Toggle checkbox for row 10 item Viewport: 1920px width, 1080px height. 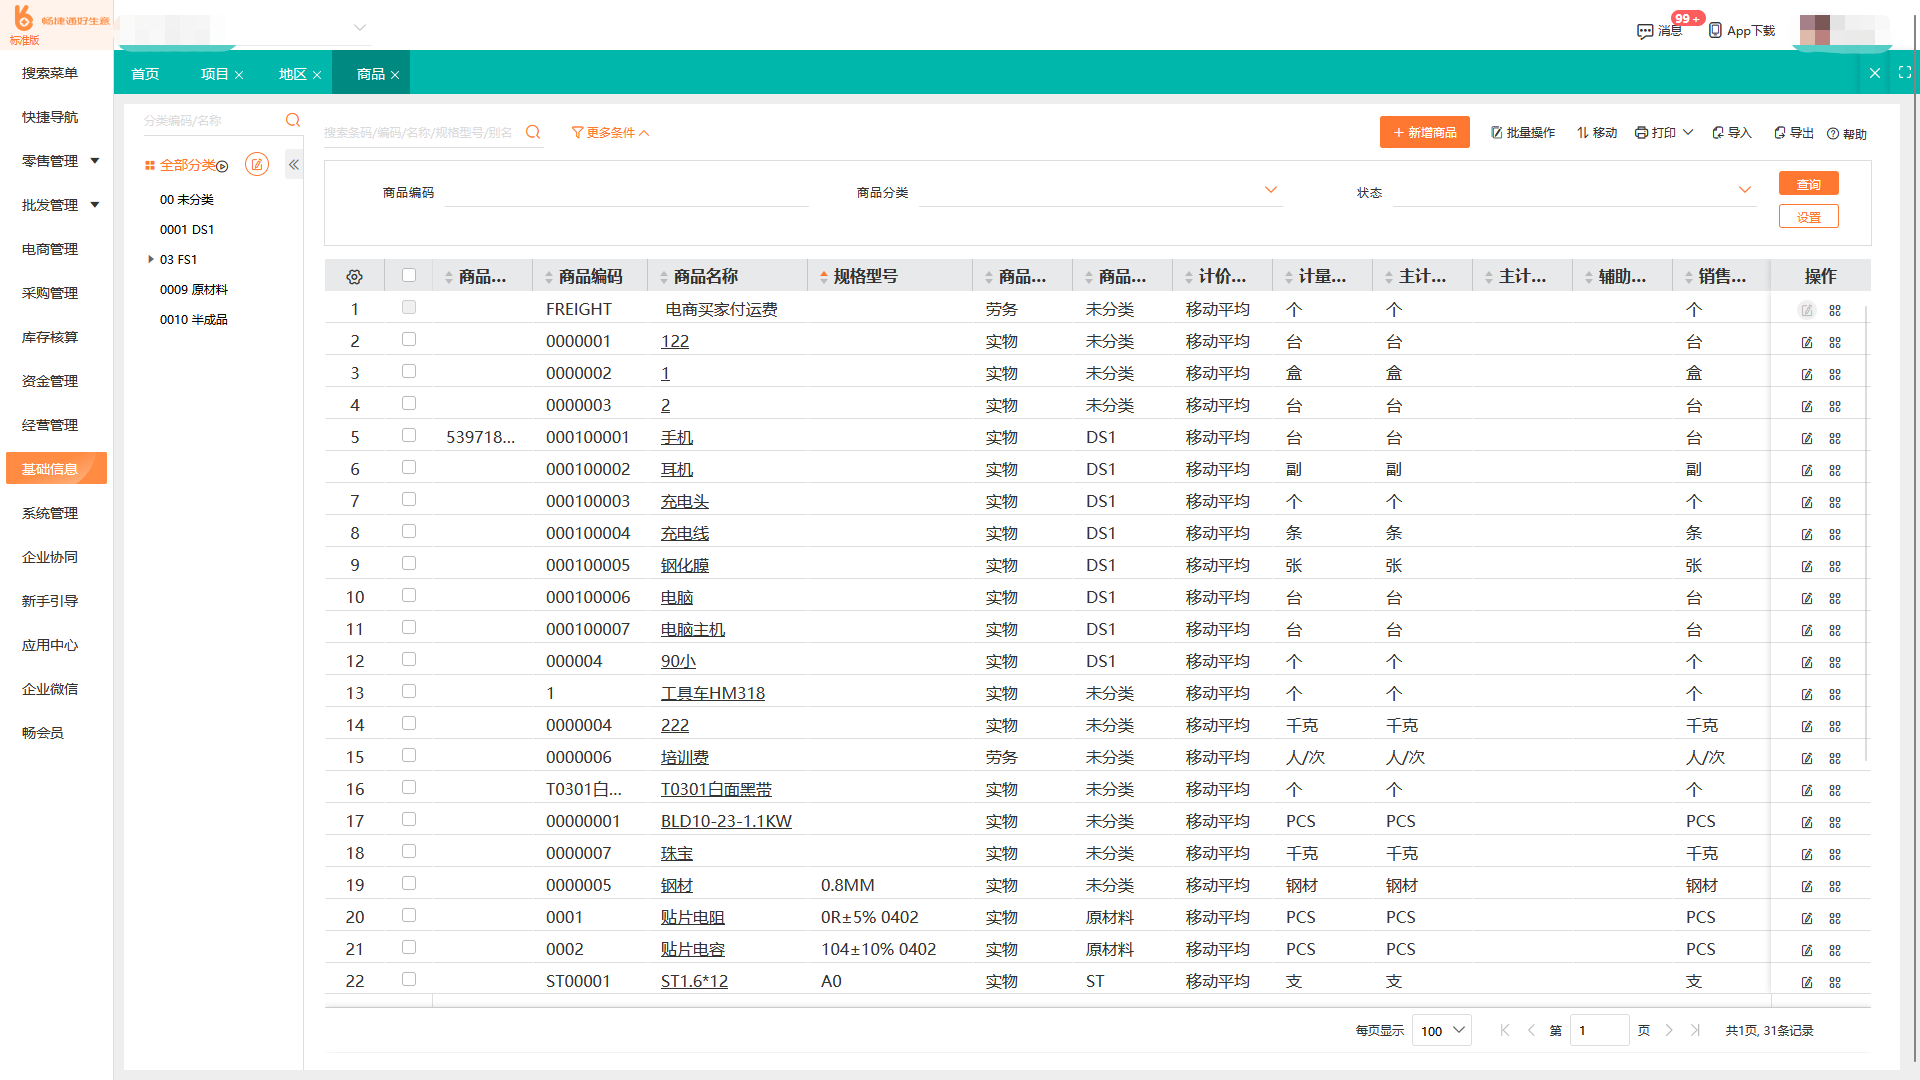click(x=409, y=596)
